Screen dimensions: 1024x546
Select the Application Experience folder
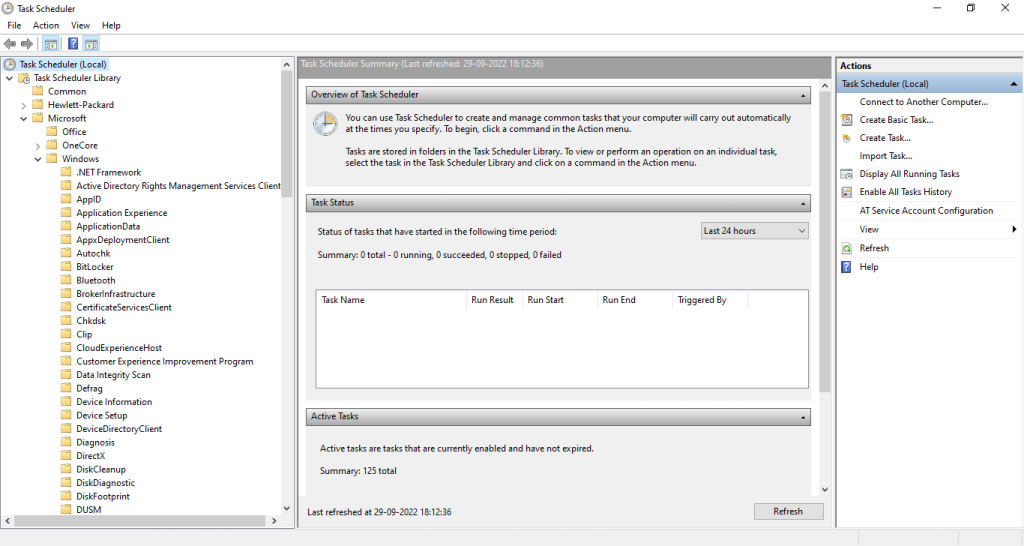(121, 213)
